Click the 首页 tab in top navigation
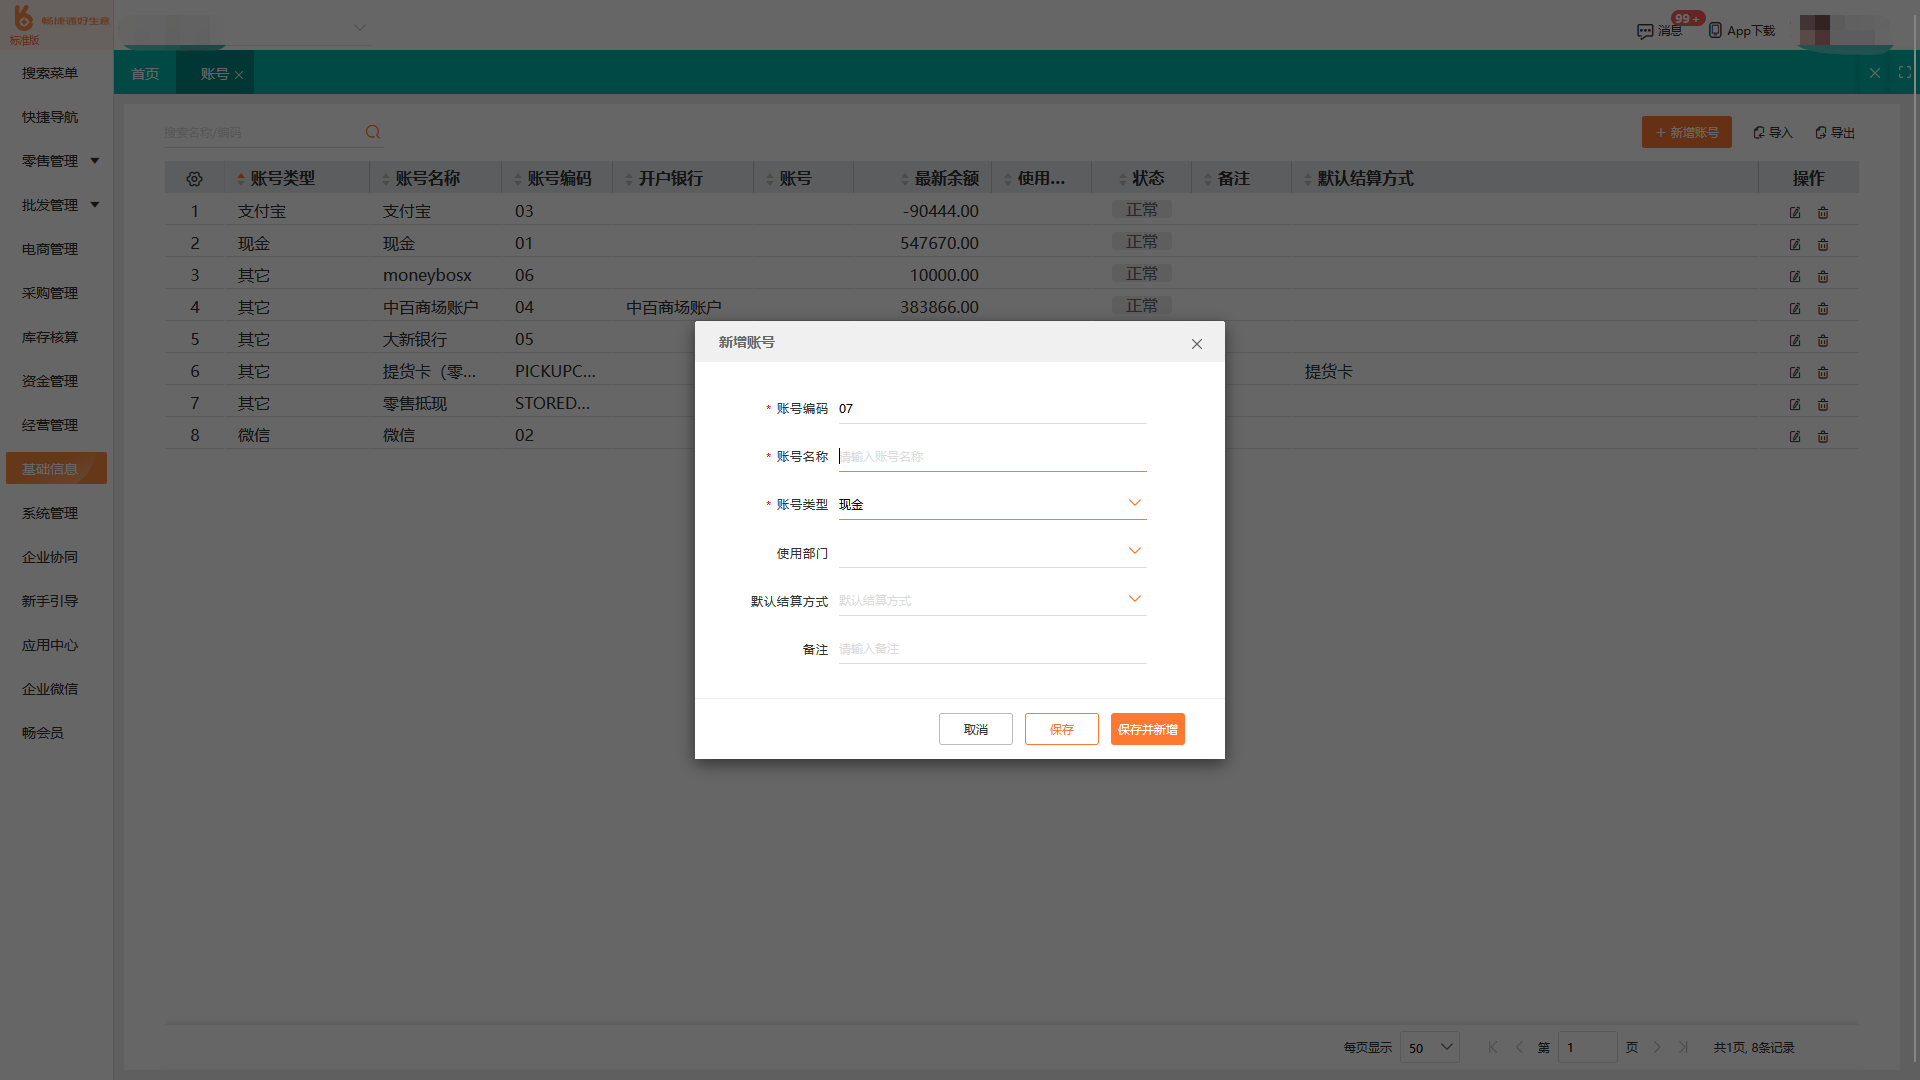The image size is (1920, 1080). point(144,74)
